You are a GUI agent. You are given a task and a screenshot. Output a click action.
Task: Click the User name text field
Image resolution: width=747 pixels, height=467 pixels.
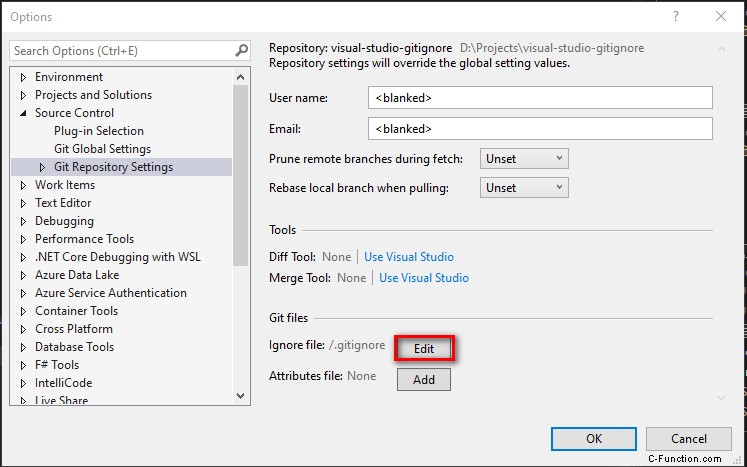point(540,97)
